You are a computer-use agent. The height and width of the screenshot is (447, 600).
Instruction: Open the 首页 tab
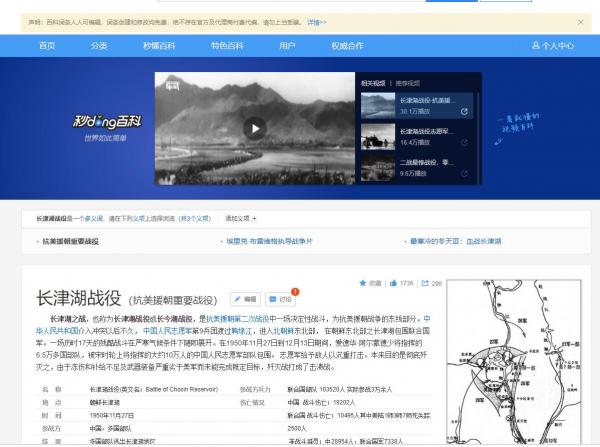pyautogui.click(x=48, y=46)
